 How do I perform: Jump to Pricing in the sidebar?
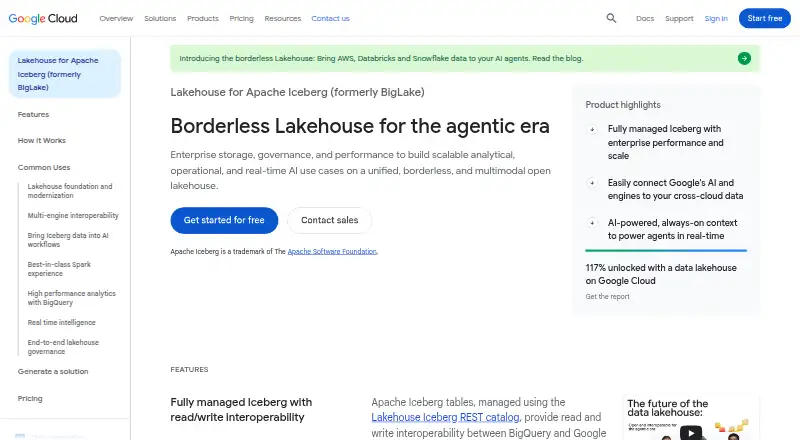(x=30, y=399)
